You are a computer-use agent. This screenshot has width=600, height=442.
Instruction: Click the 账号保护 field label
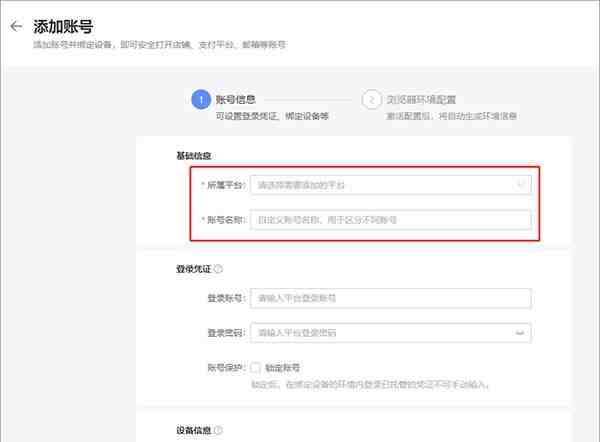(224, 367)
